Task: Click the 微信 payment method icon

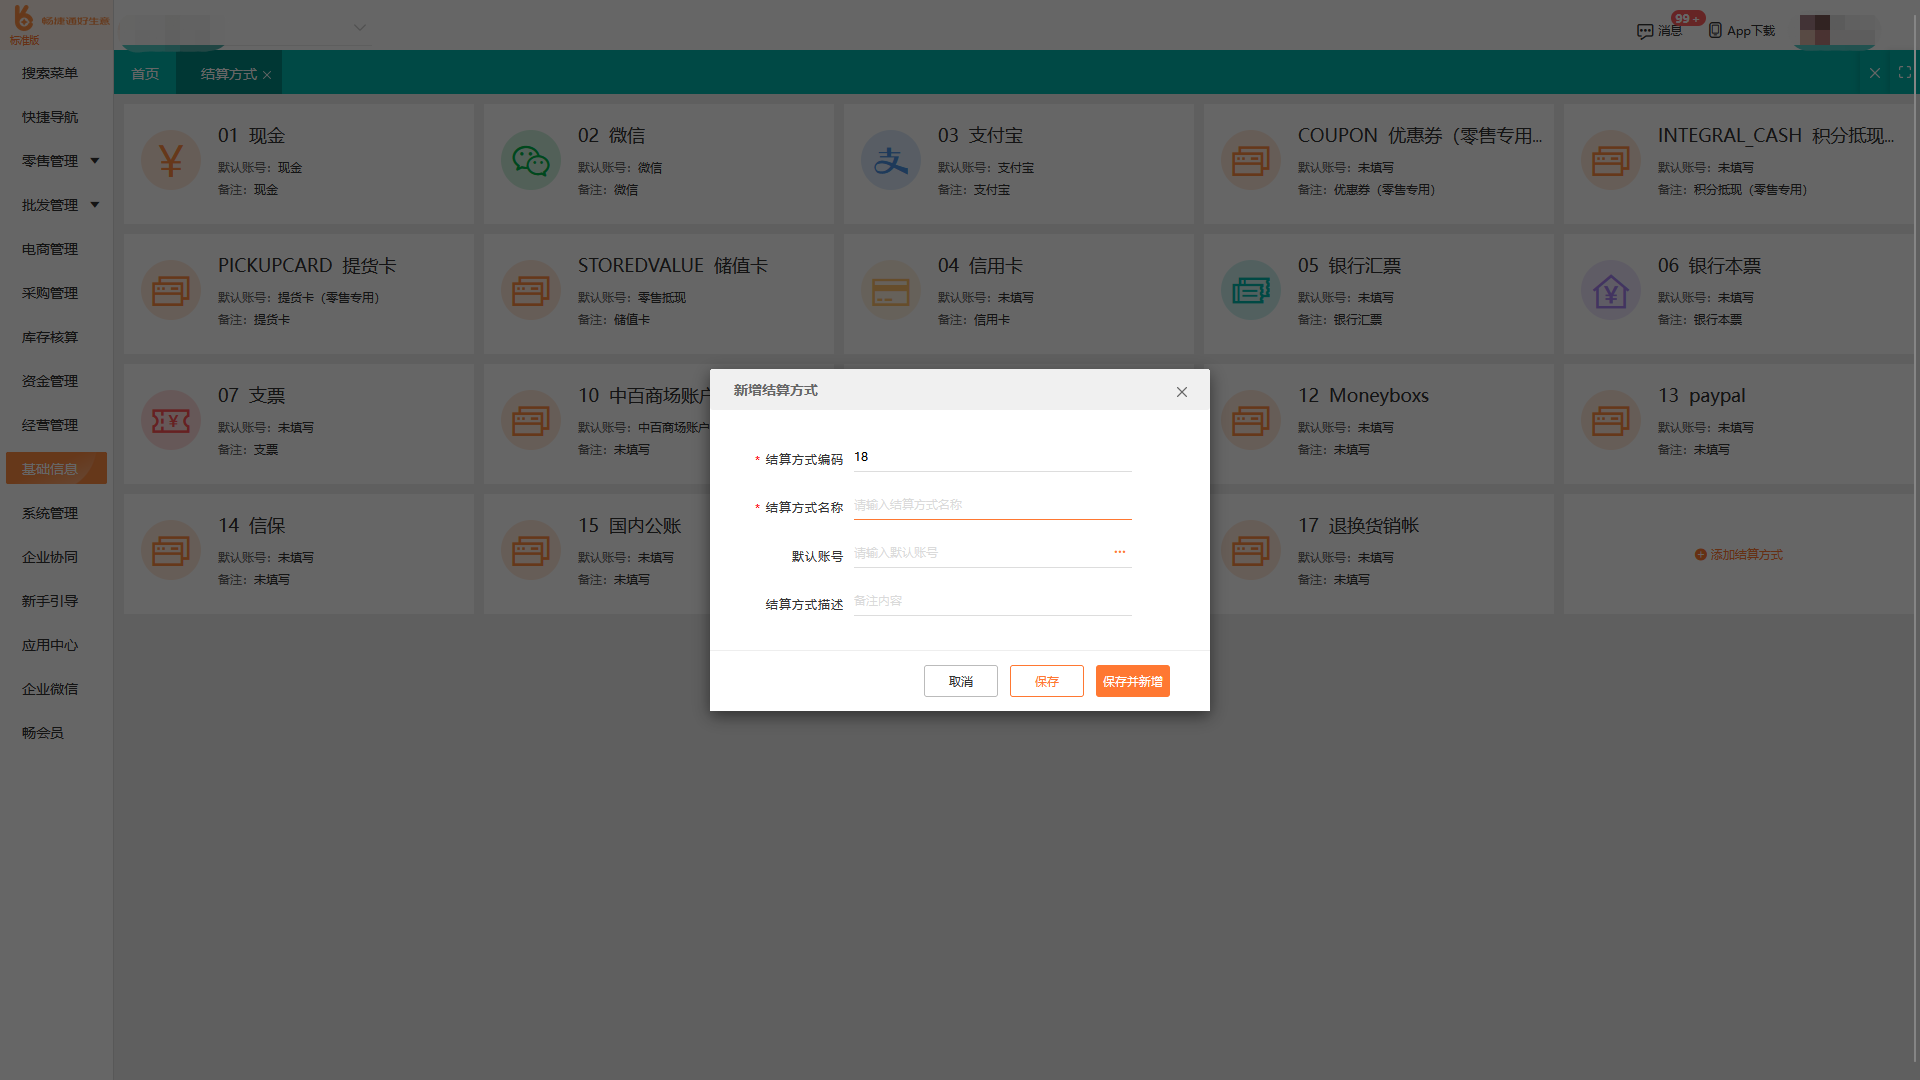Action: point(529,160)
